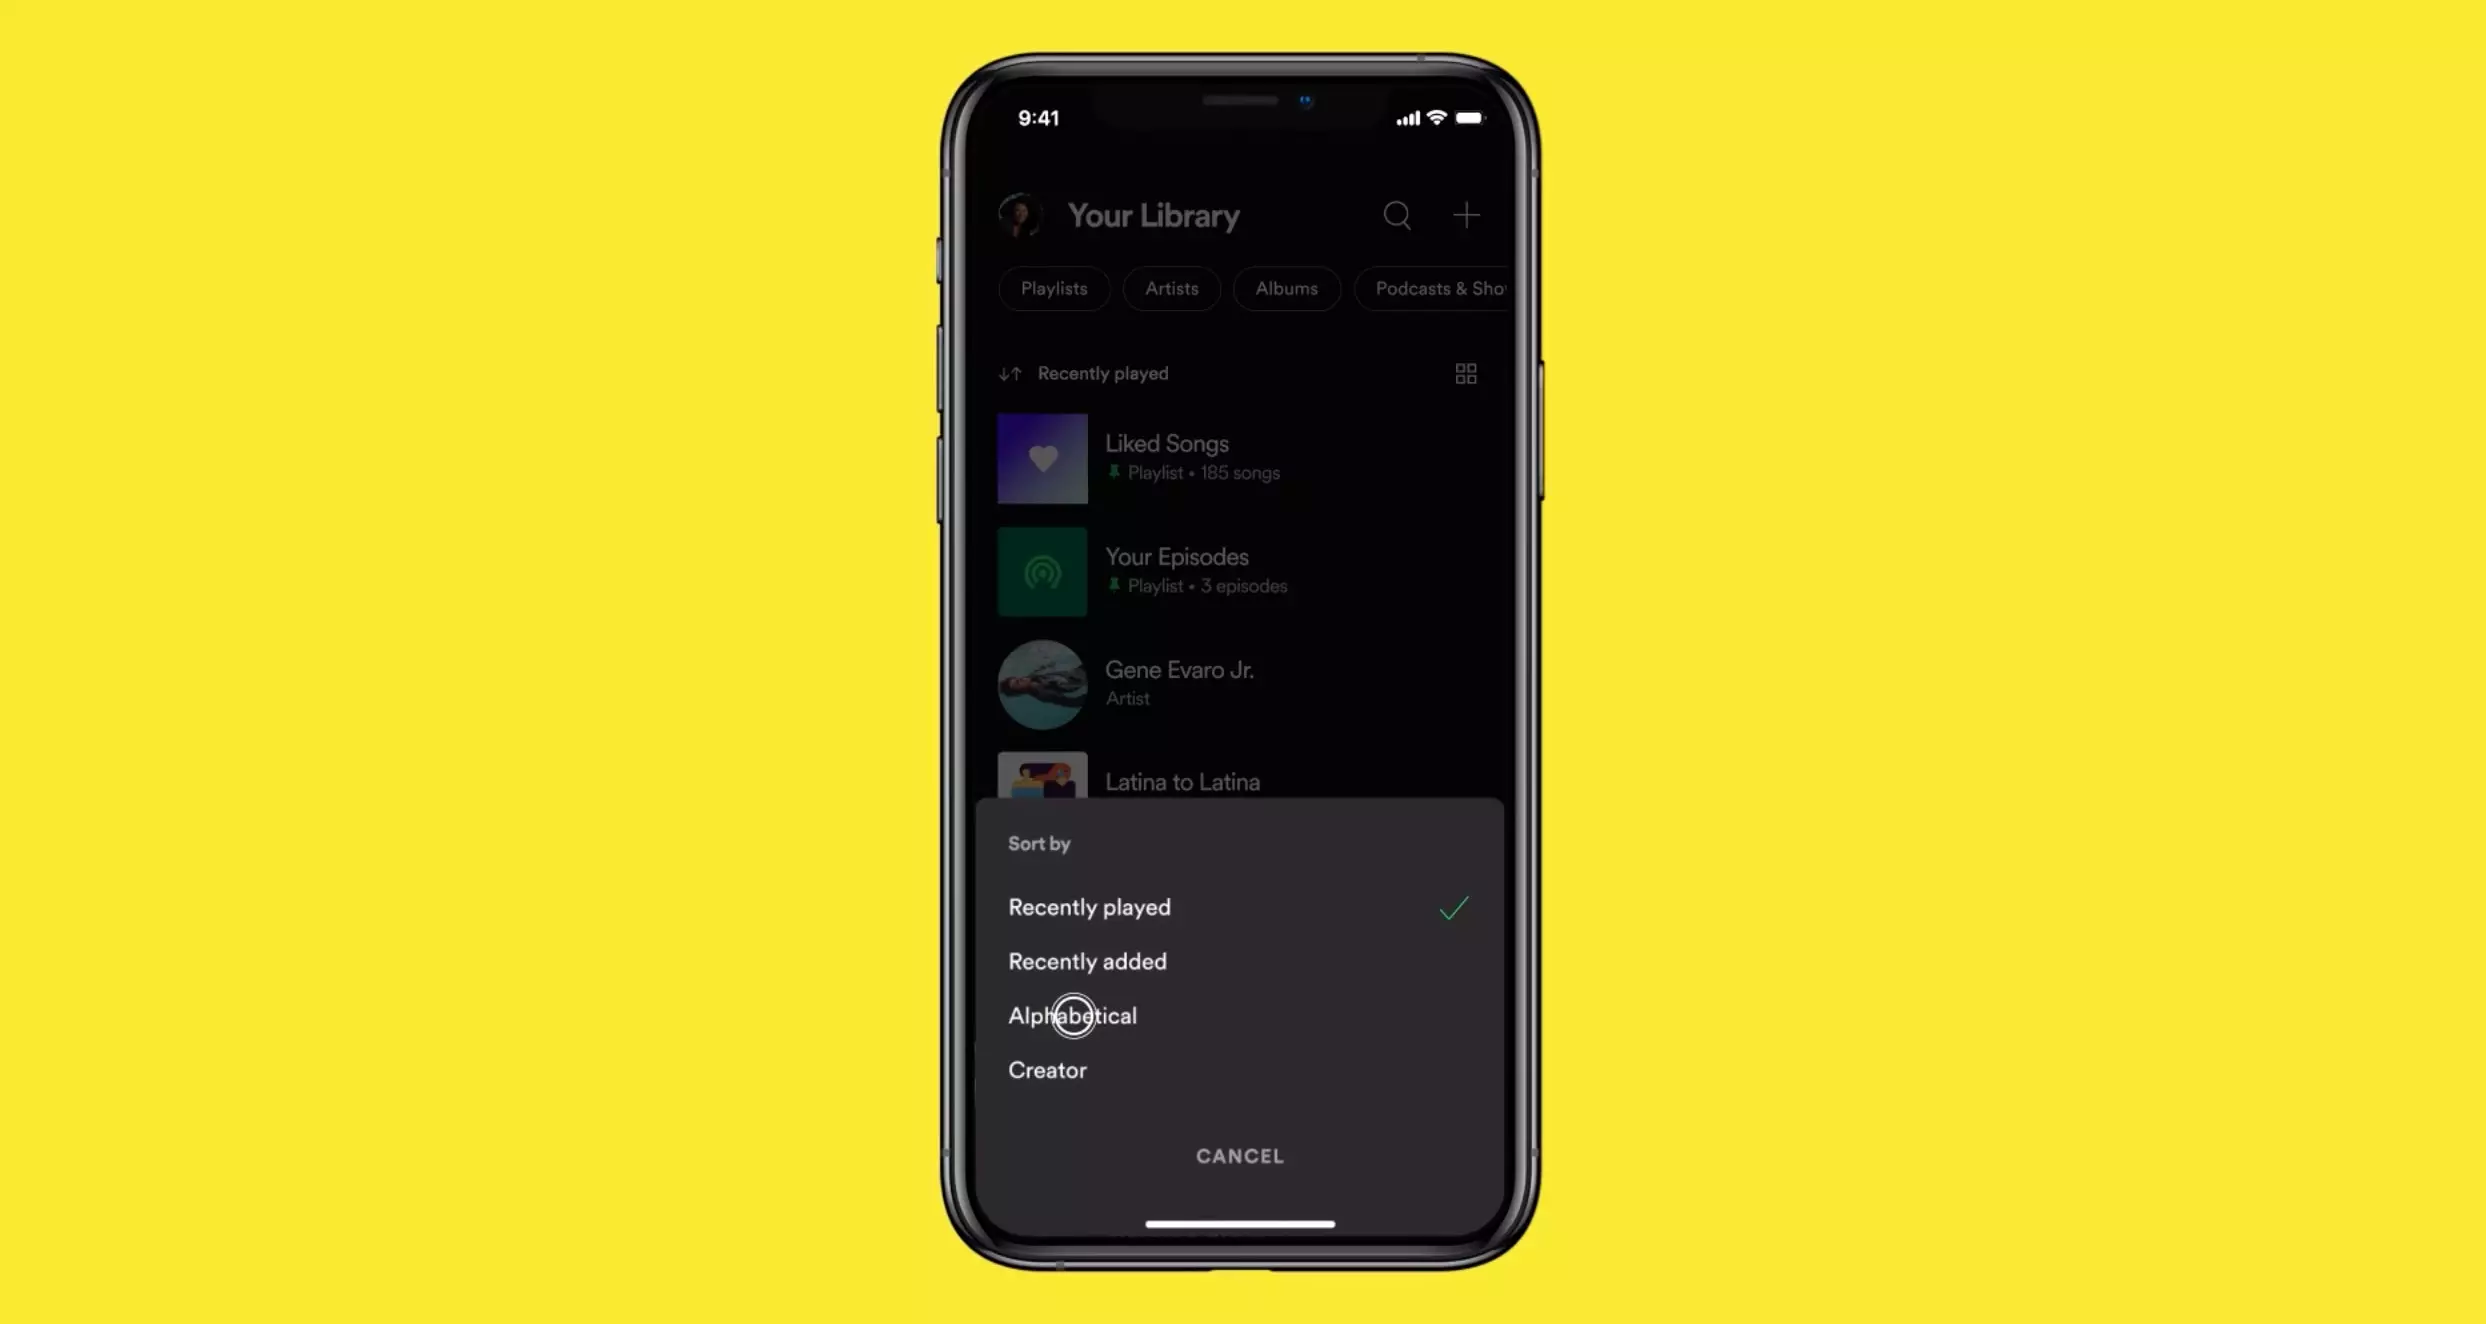Select Creator sort option

pos(1047,1069)
